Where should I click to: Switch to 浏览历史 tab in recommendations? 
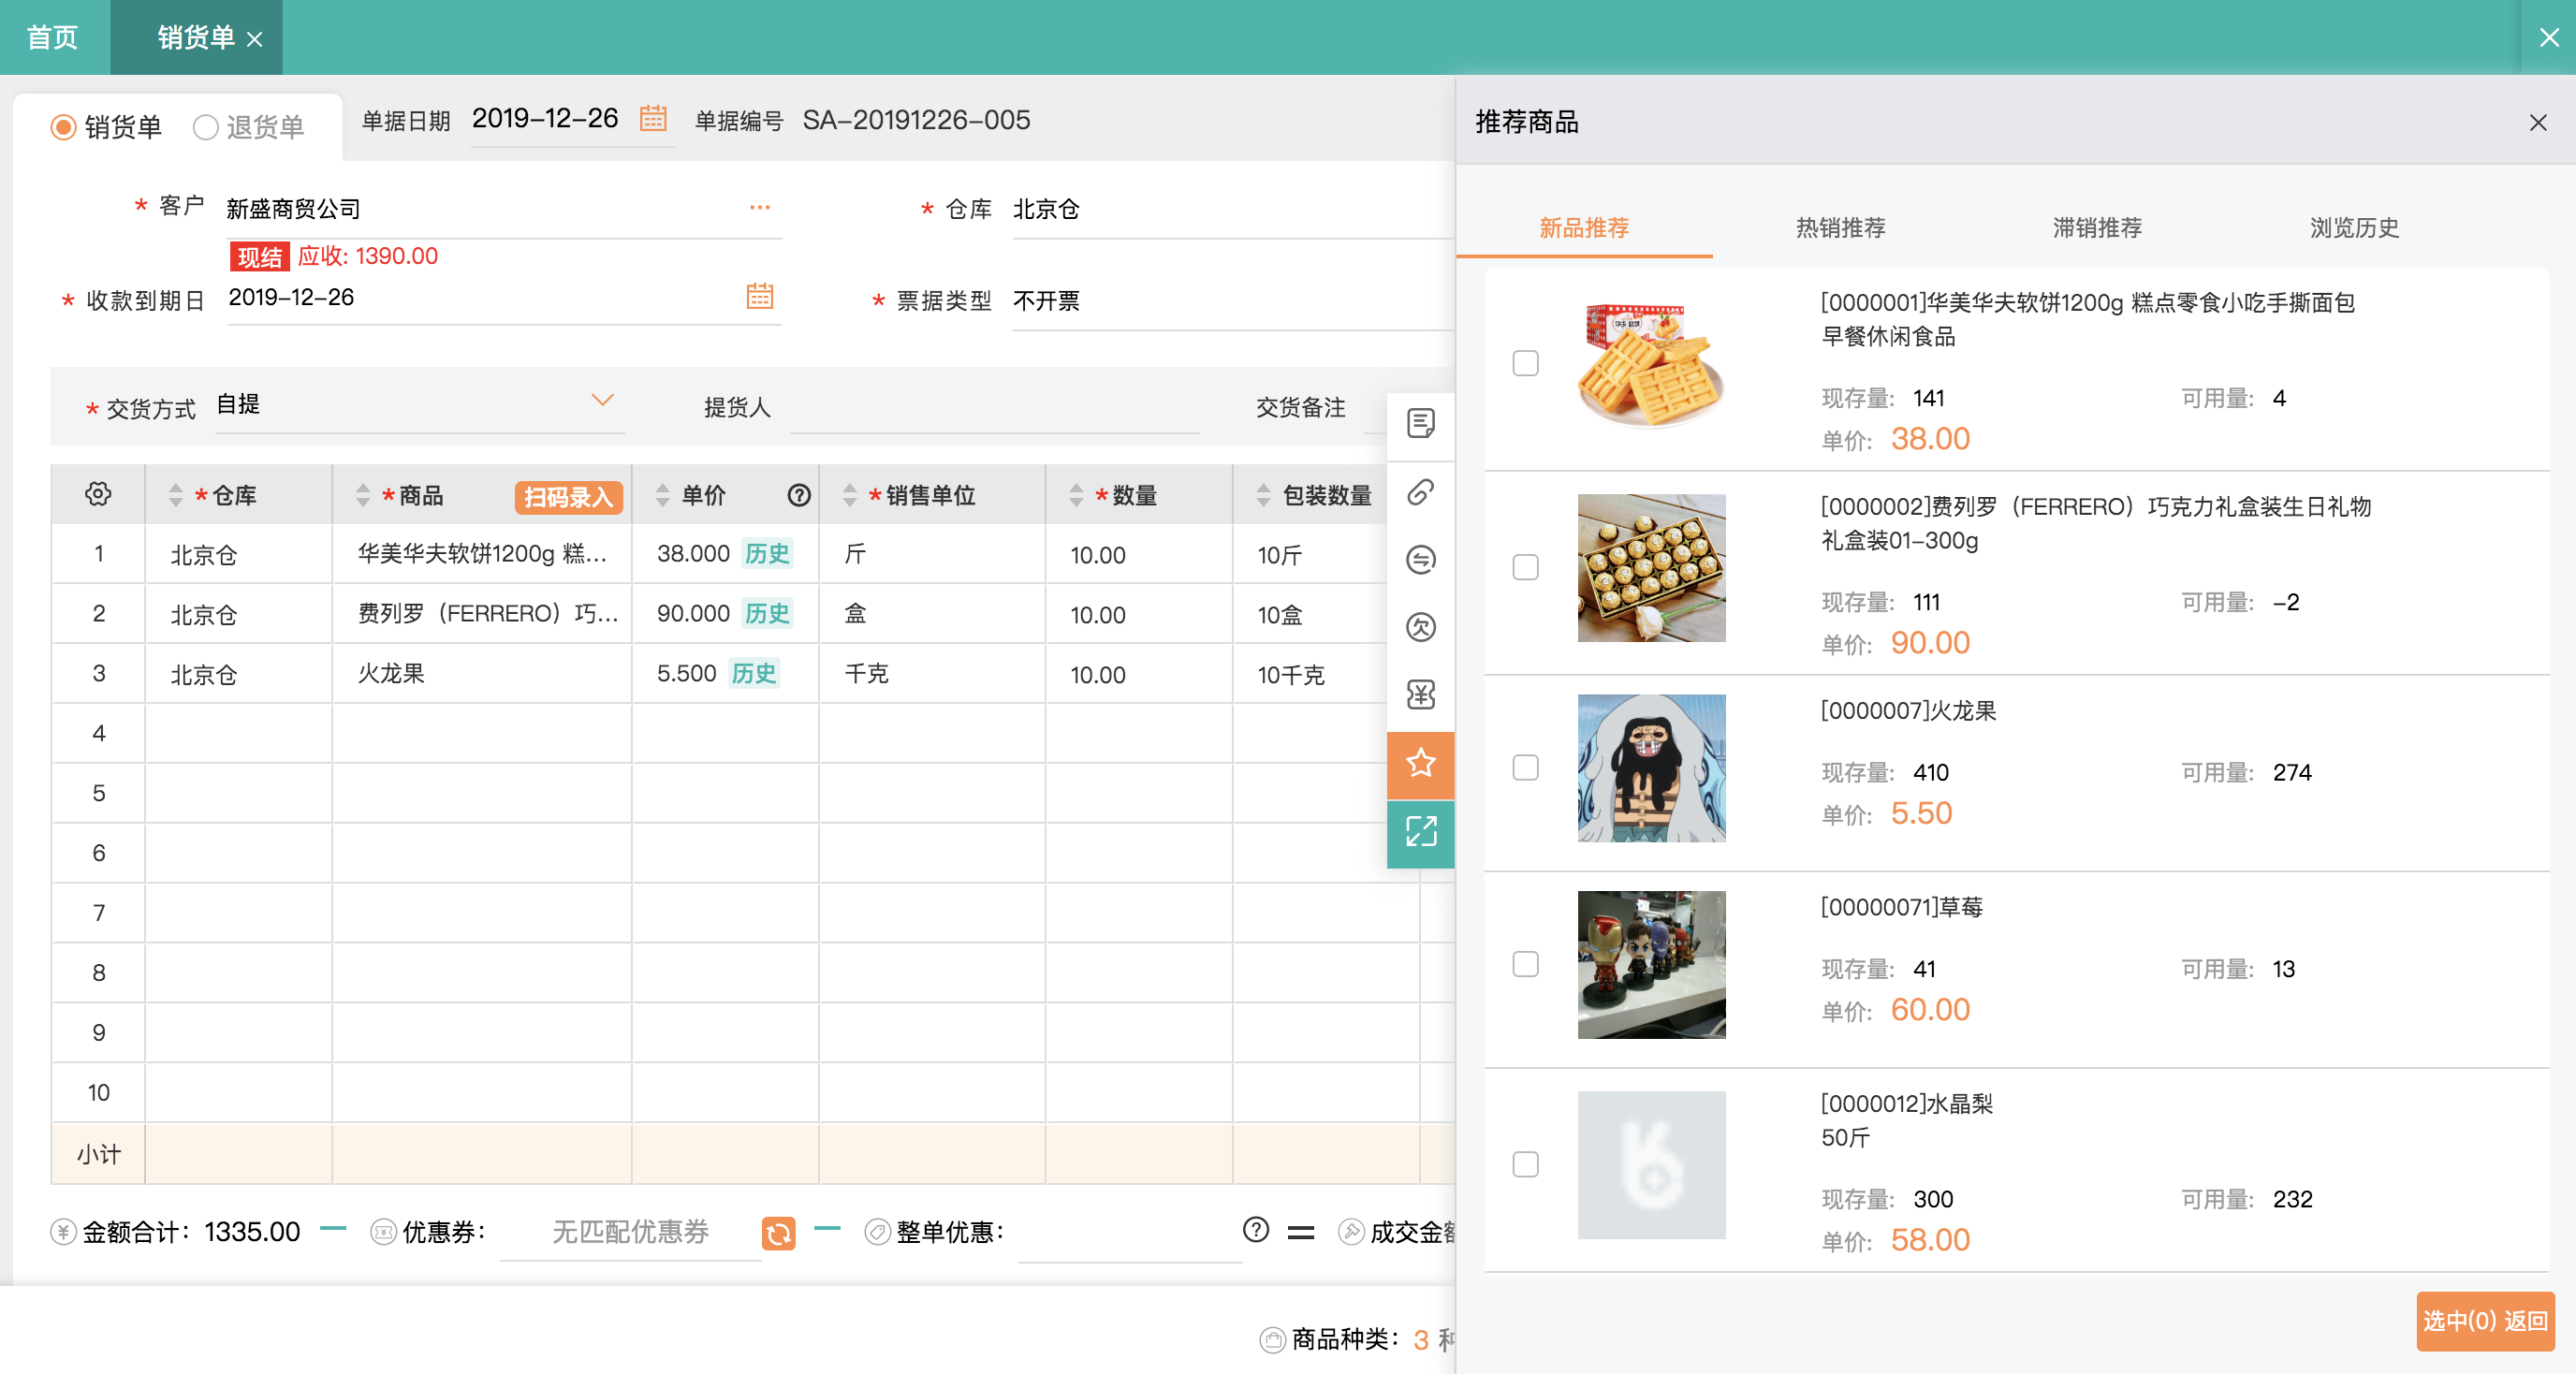coord(2353,225)
